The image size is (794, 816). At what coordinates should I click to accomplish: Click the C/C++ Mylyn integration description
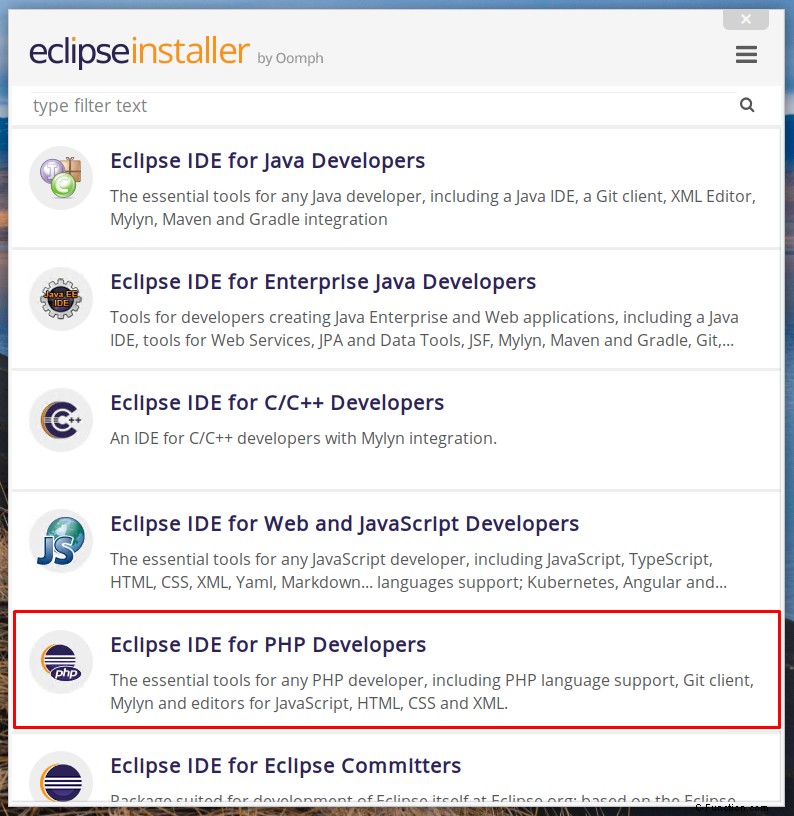[303, 438]
